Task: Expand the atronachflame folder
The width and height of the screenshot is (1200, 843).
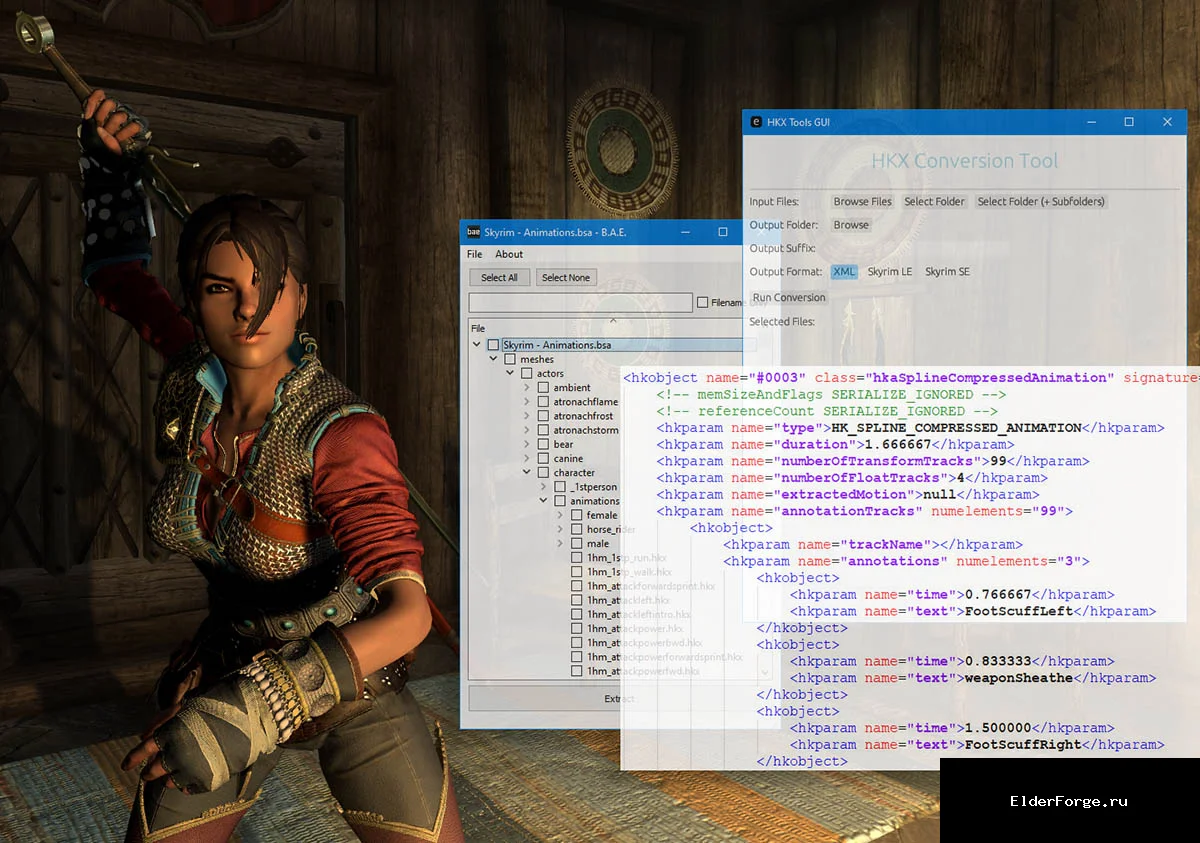Action: click(x=527, y=402)
